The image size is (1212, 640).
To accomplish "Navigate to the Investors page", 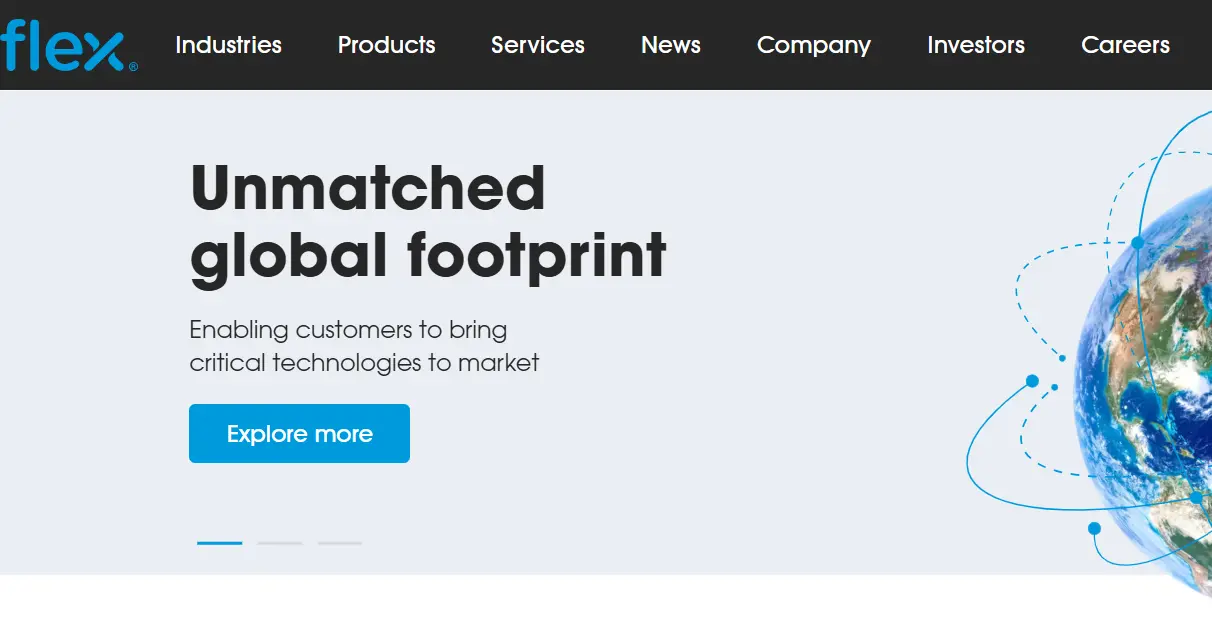I will point(976,45).
